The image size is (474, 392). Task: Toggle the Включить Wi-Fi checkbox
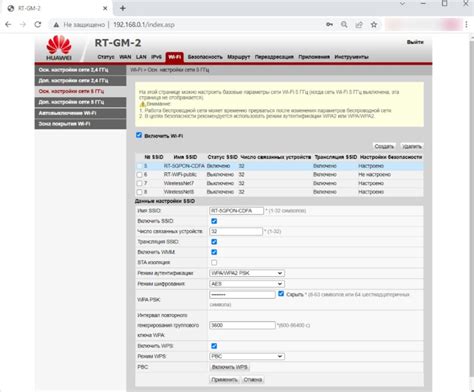click(x=139, y=135)
